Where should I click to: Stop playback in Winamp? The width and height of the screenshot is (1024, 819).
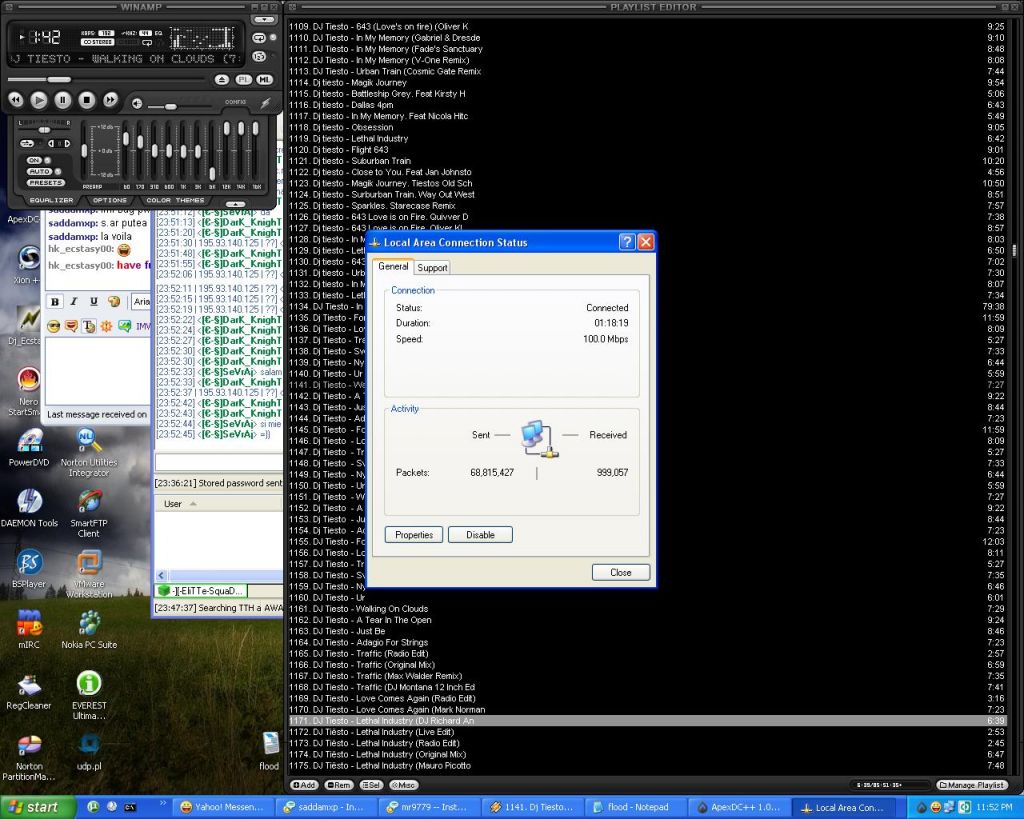[x=86, y=100]
